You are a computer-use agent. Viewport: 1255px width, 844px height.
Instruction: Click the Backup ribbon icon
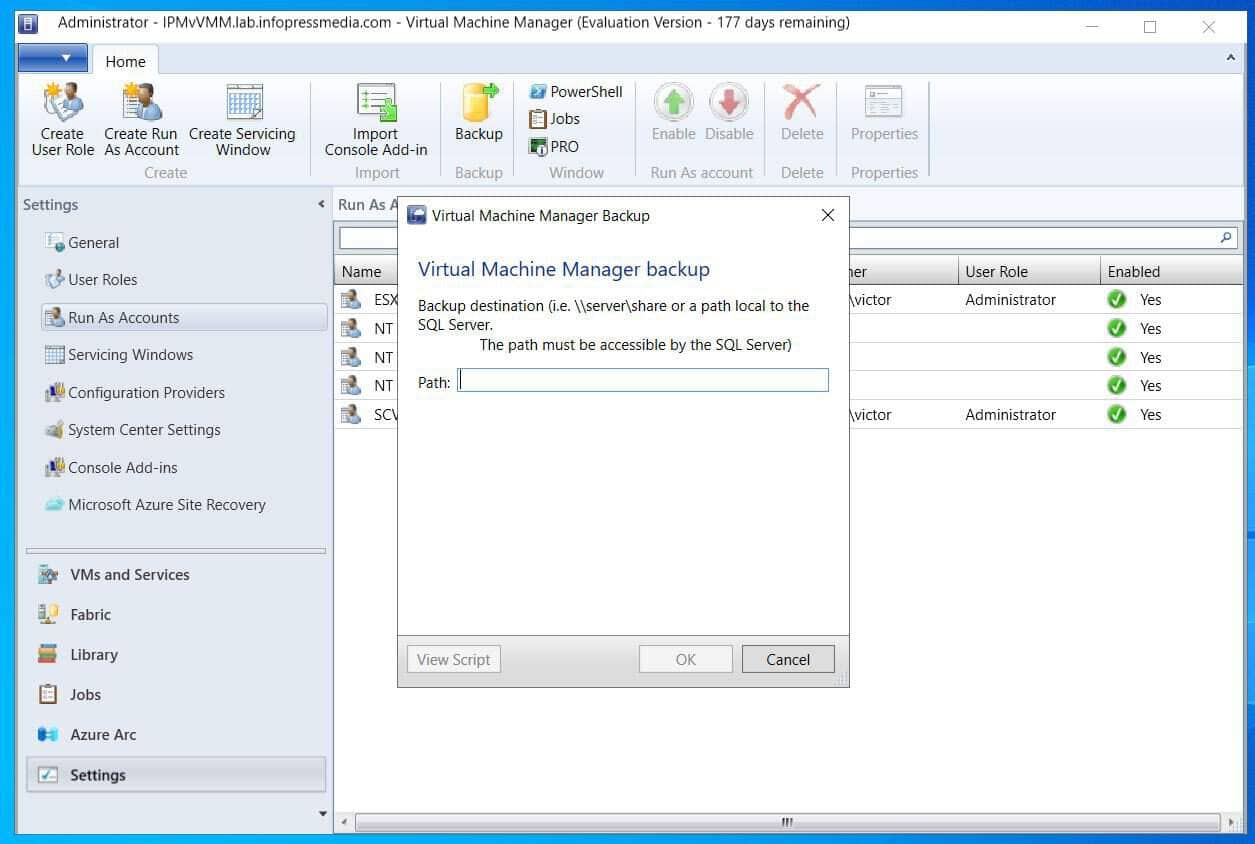(479, 102)
